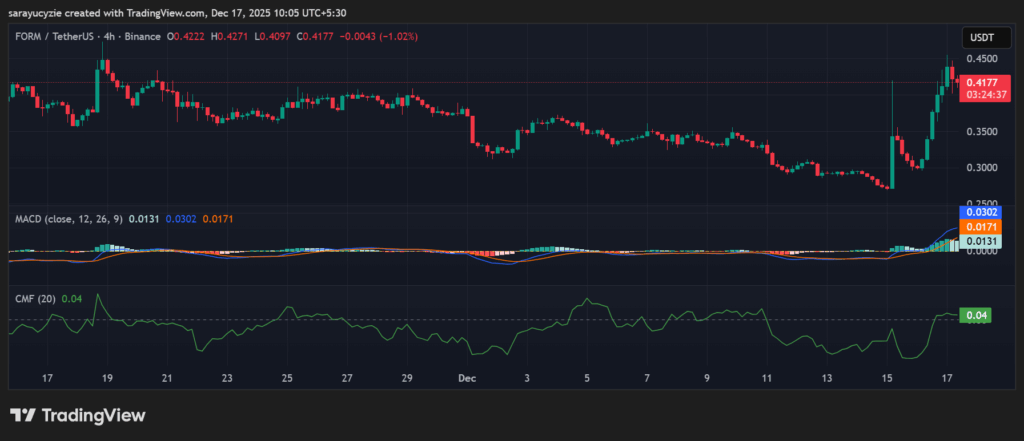
Task: Click the CMF (20) indicator legend
Action: click(x=33, y=298)
